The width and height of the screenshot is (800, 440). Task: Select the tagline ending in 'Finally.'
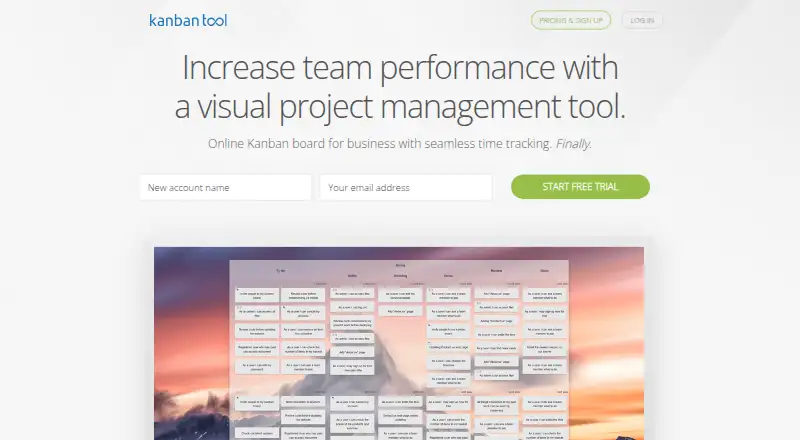coord(399,144)
